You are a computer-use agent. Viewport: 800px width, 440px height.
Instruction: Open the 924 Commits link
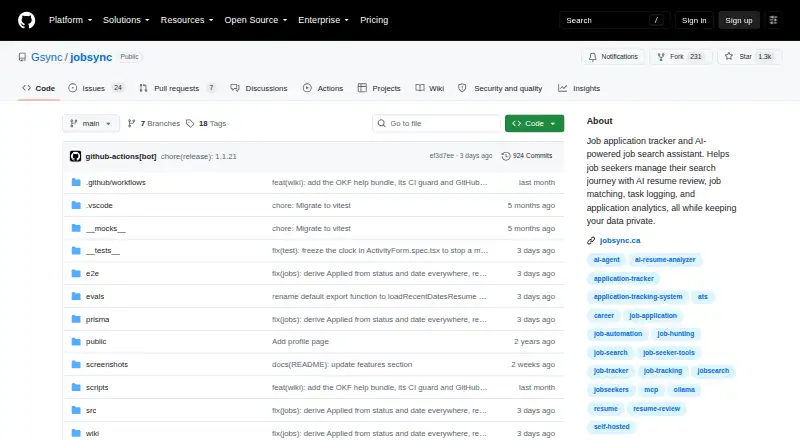pyautogui.click(x=527, y=156)
